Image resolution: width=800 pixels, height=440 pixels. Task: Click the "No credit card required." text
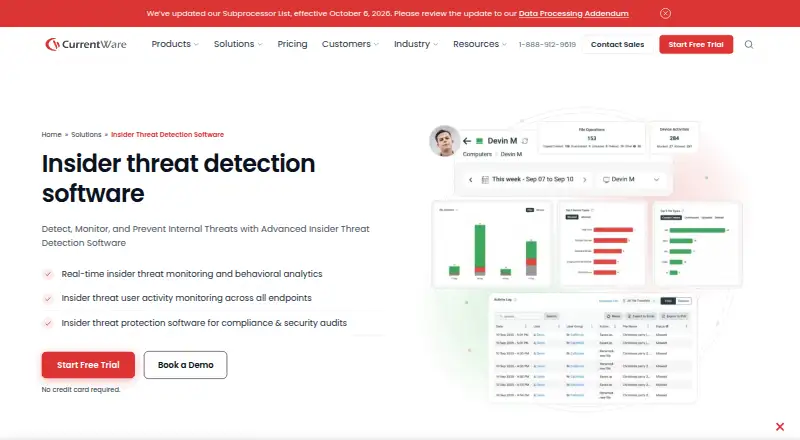tap(81, 389)
